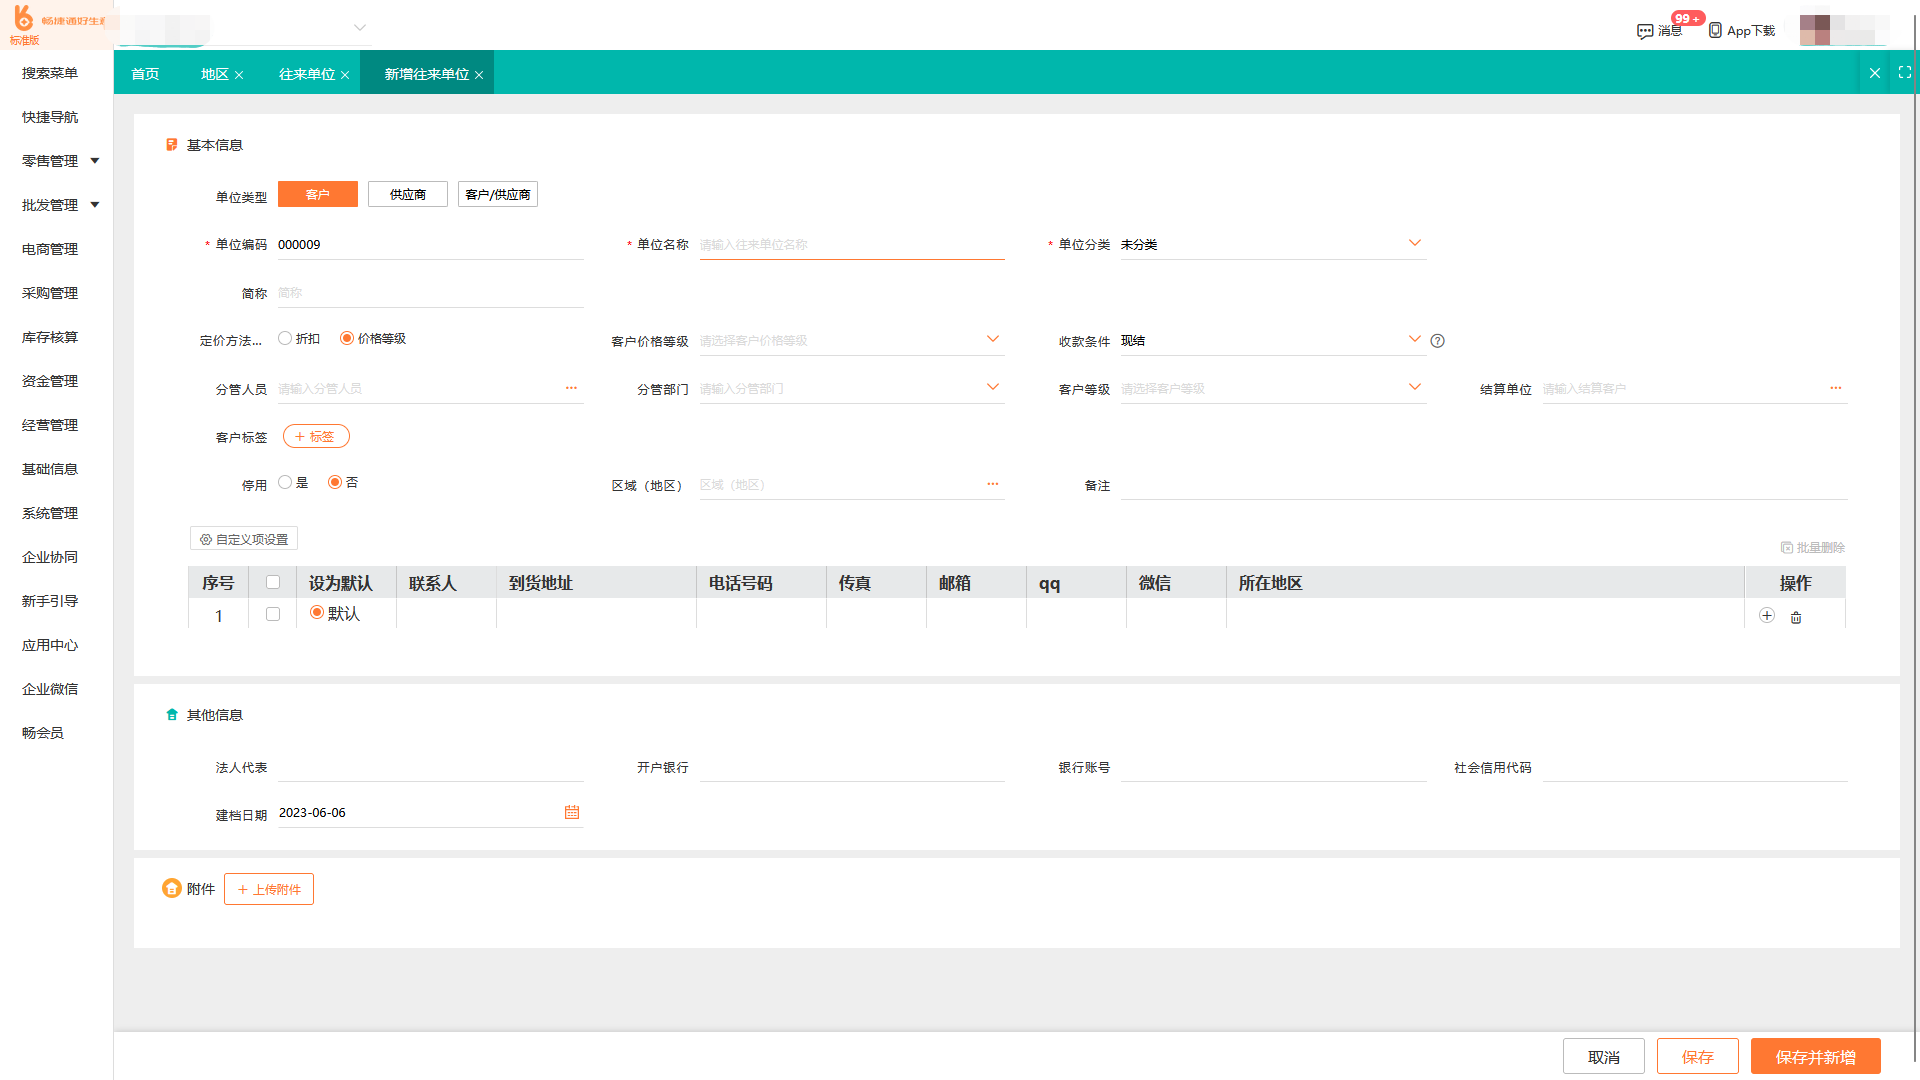
Task: Click the other information section icon
Action: (x=173, y=716)
